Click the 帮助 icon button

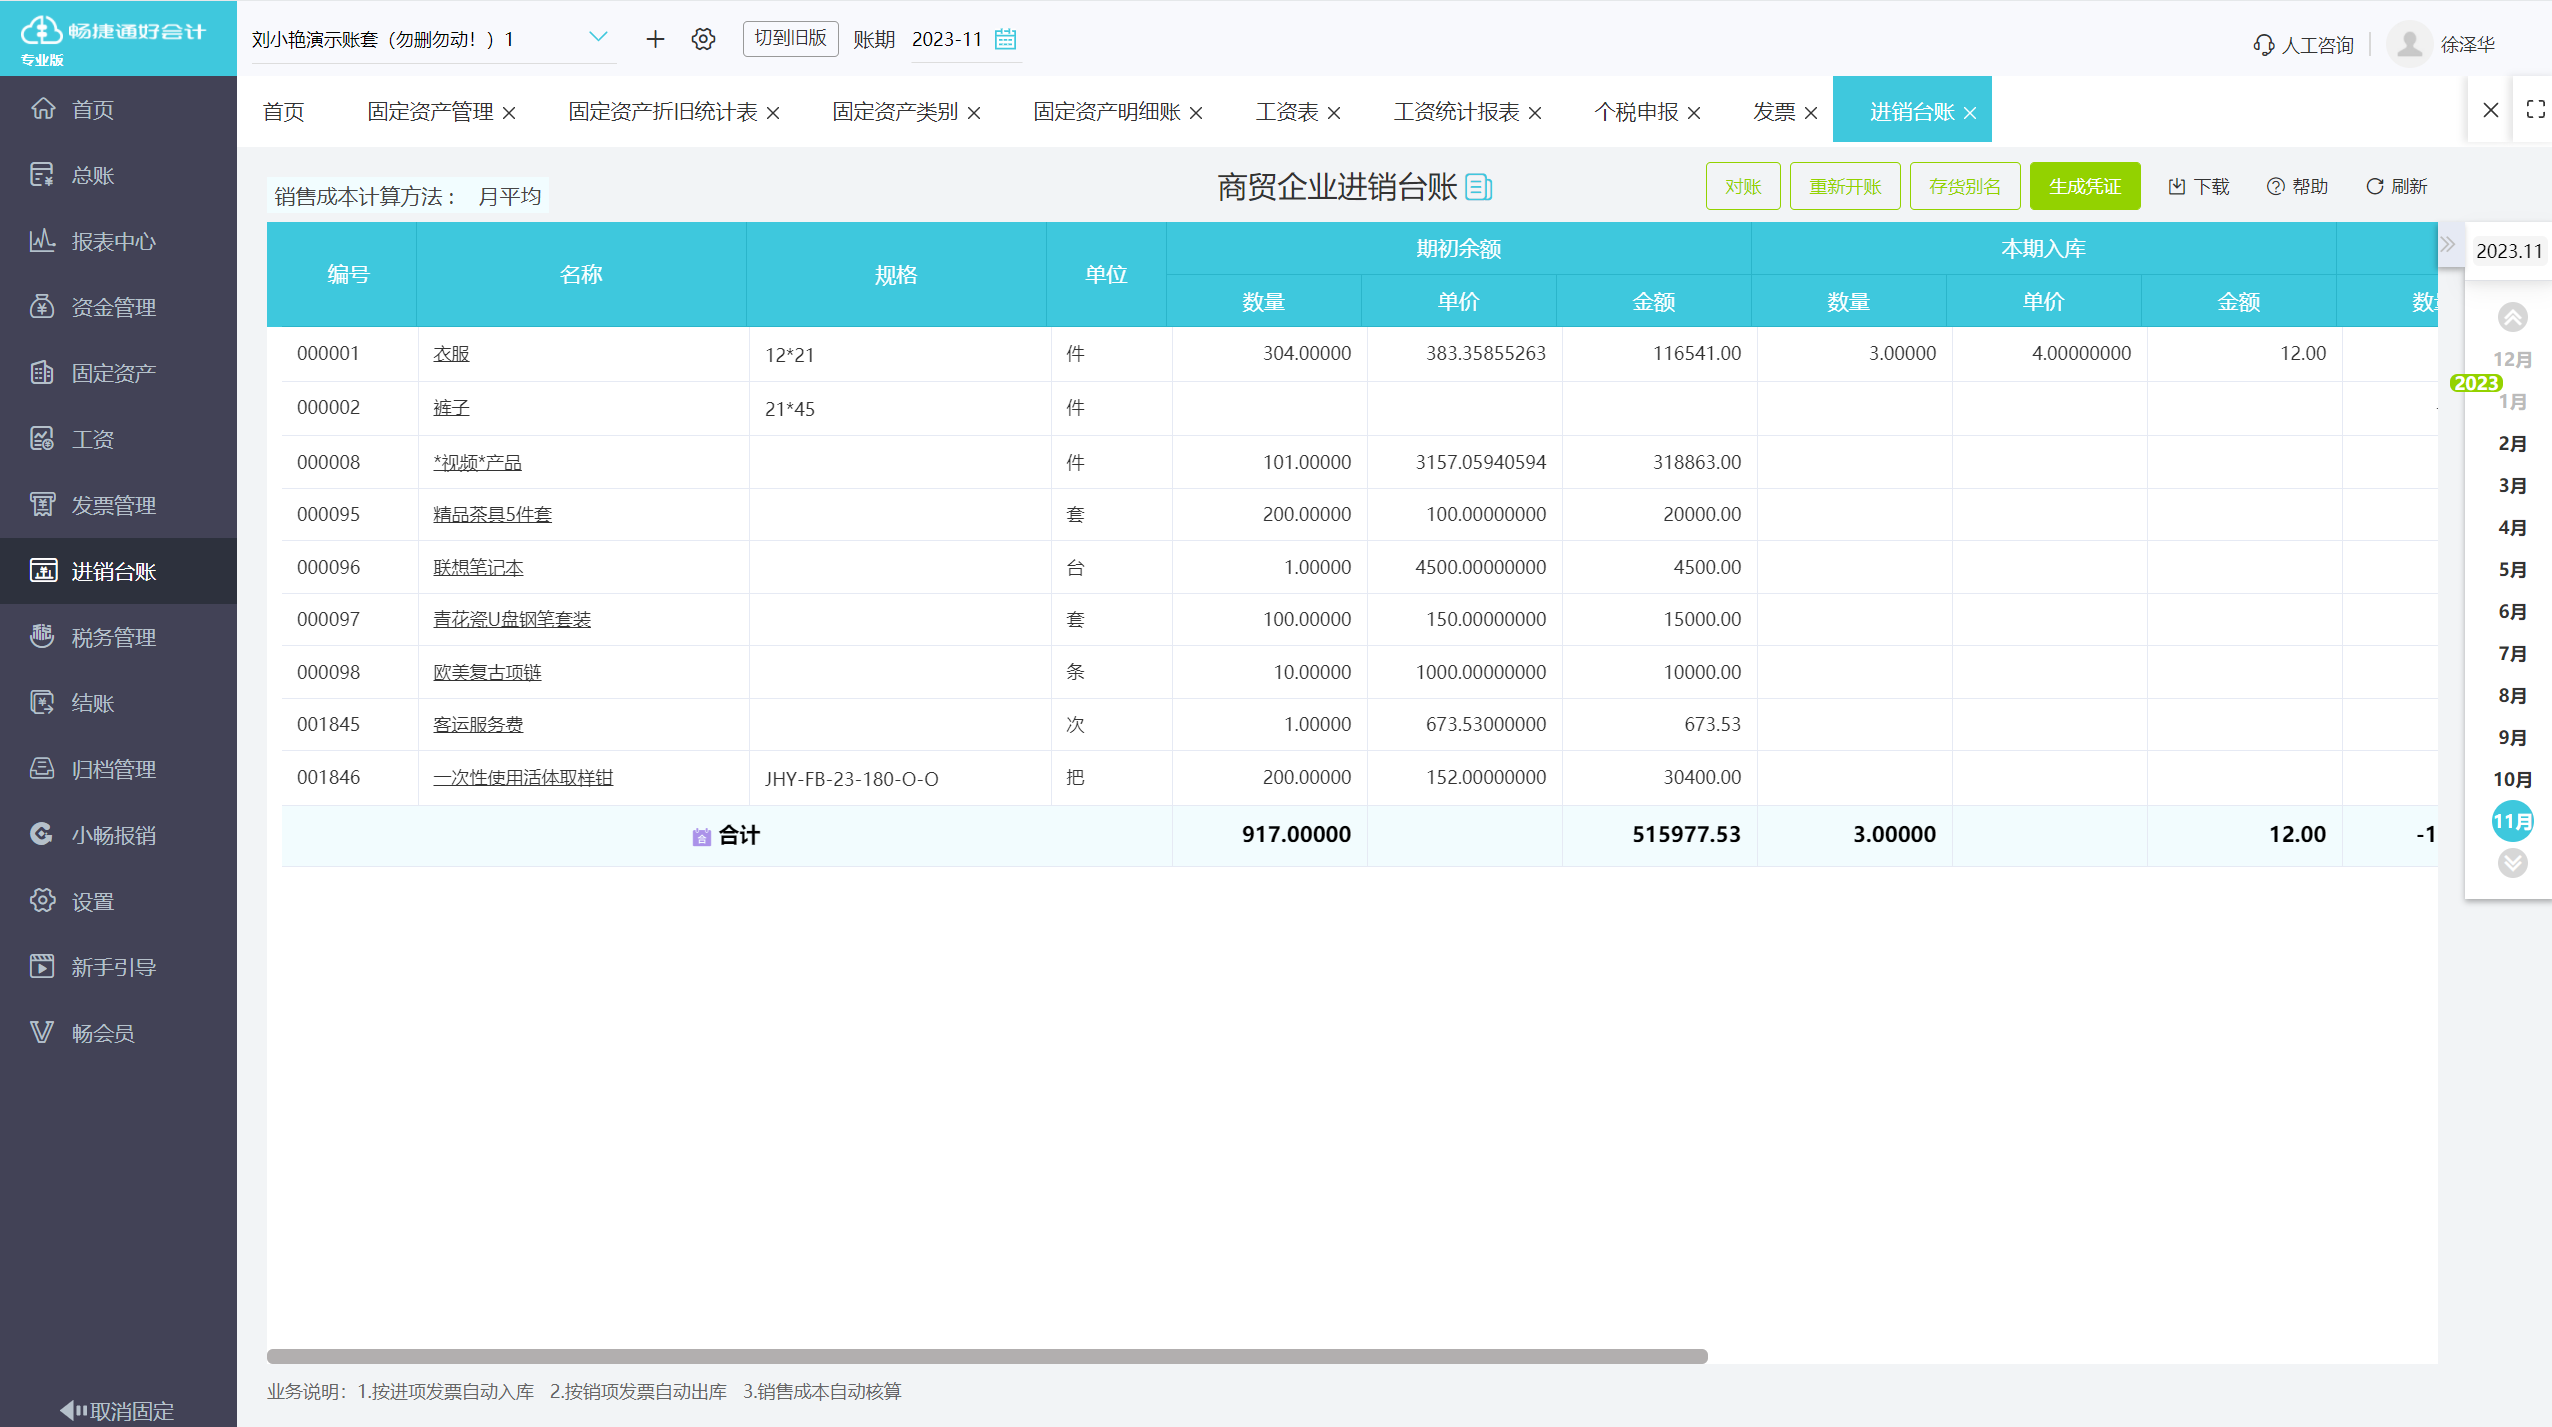click(x=2293, y=184)
